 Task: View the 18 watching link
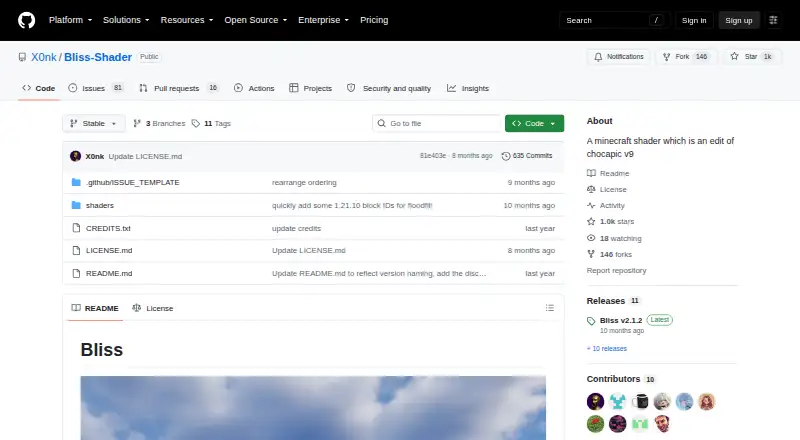coord(614,238)
